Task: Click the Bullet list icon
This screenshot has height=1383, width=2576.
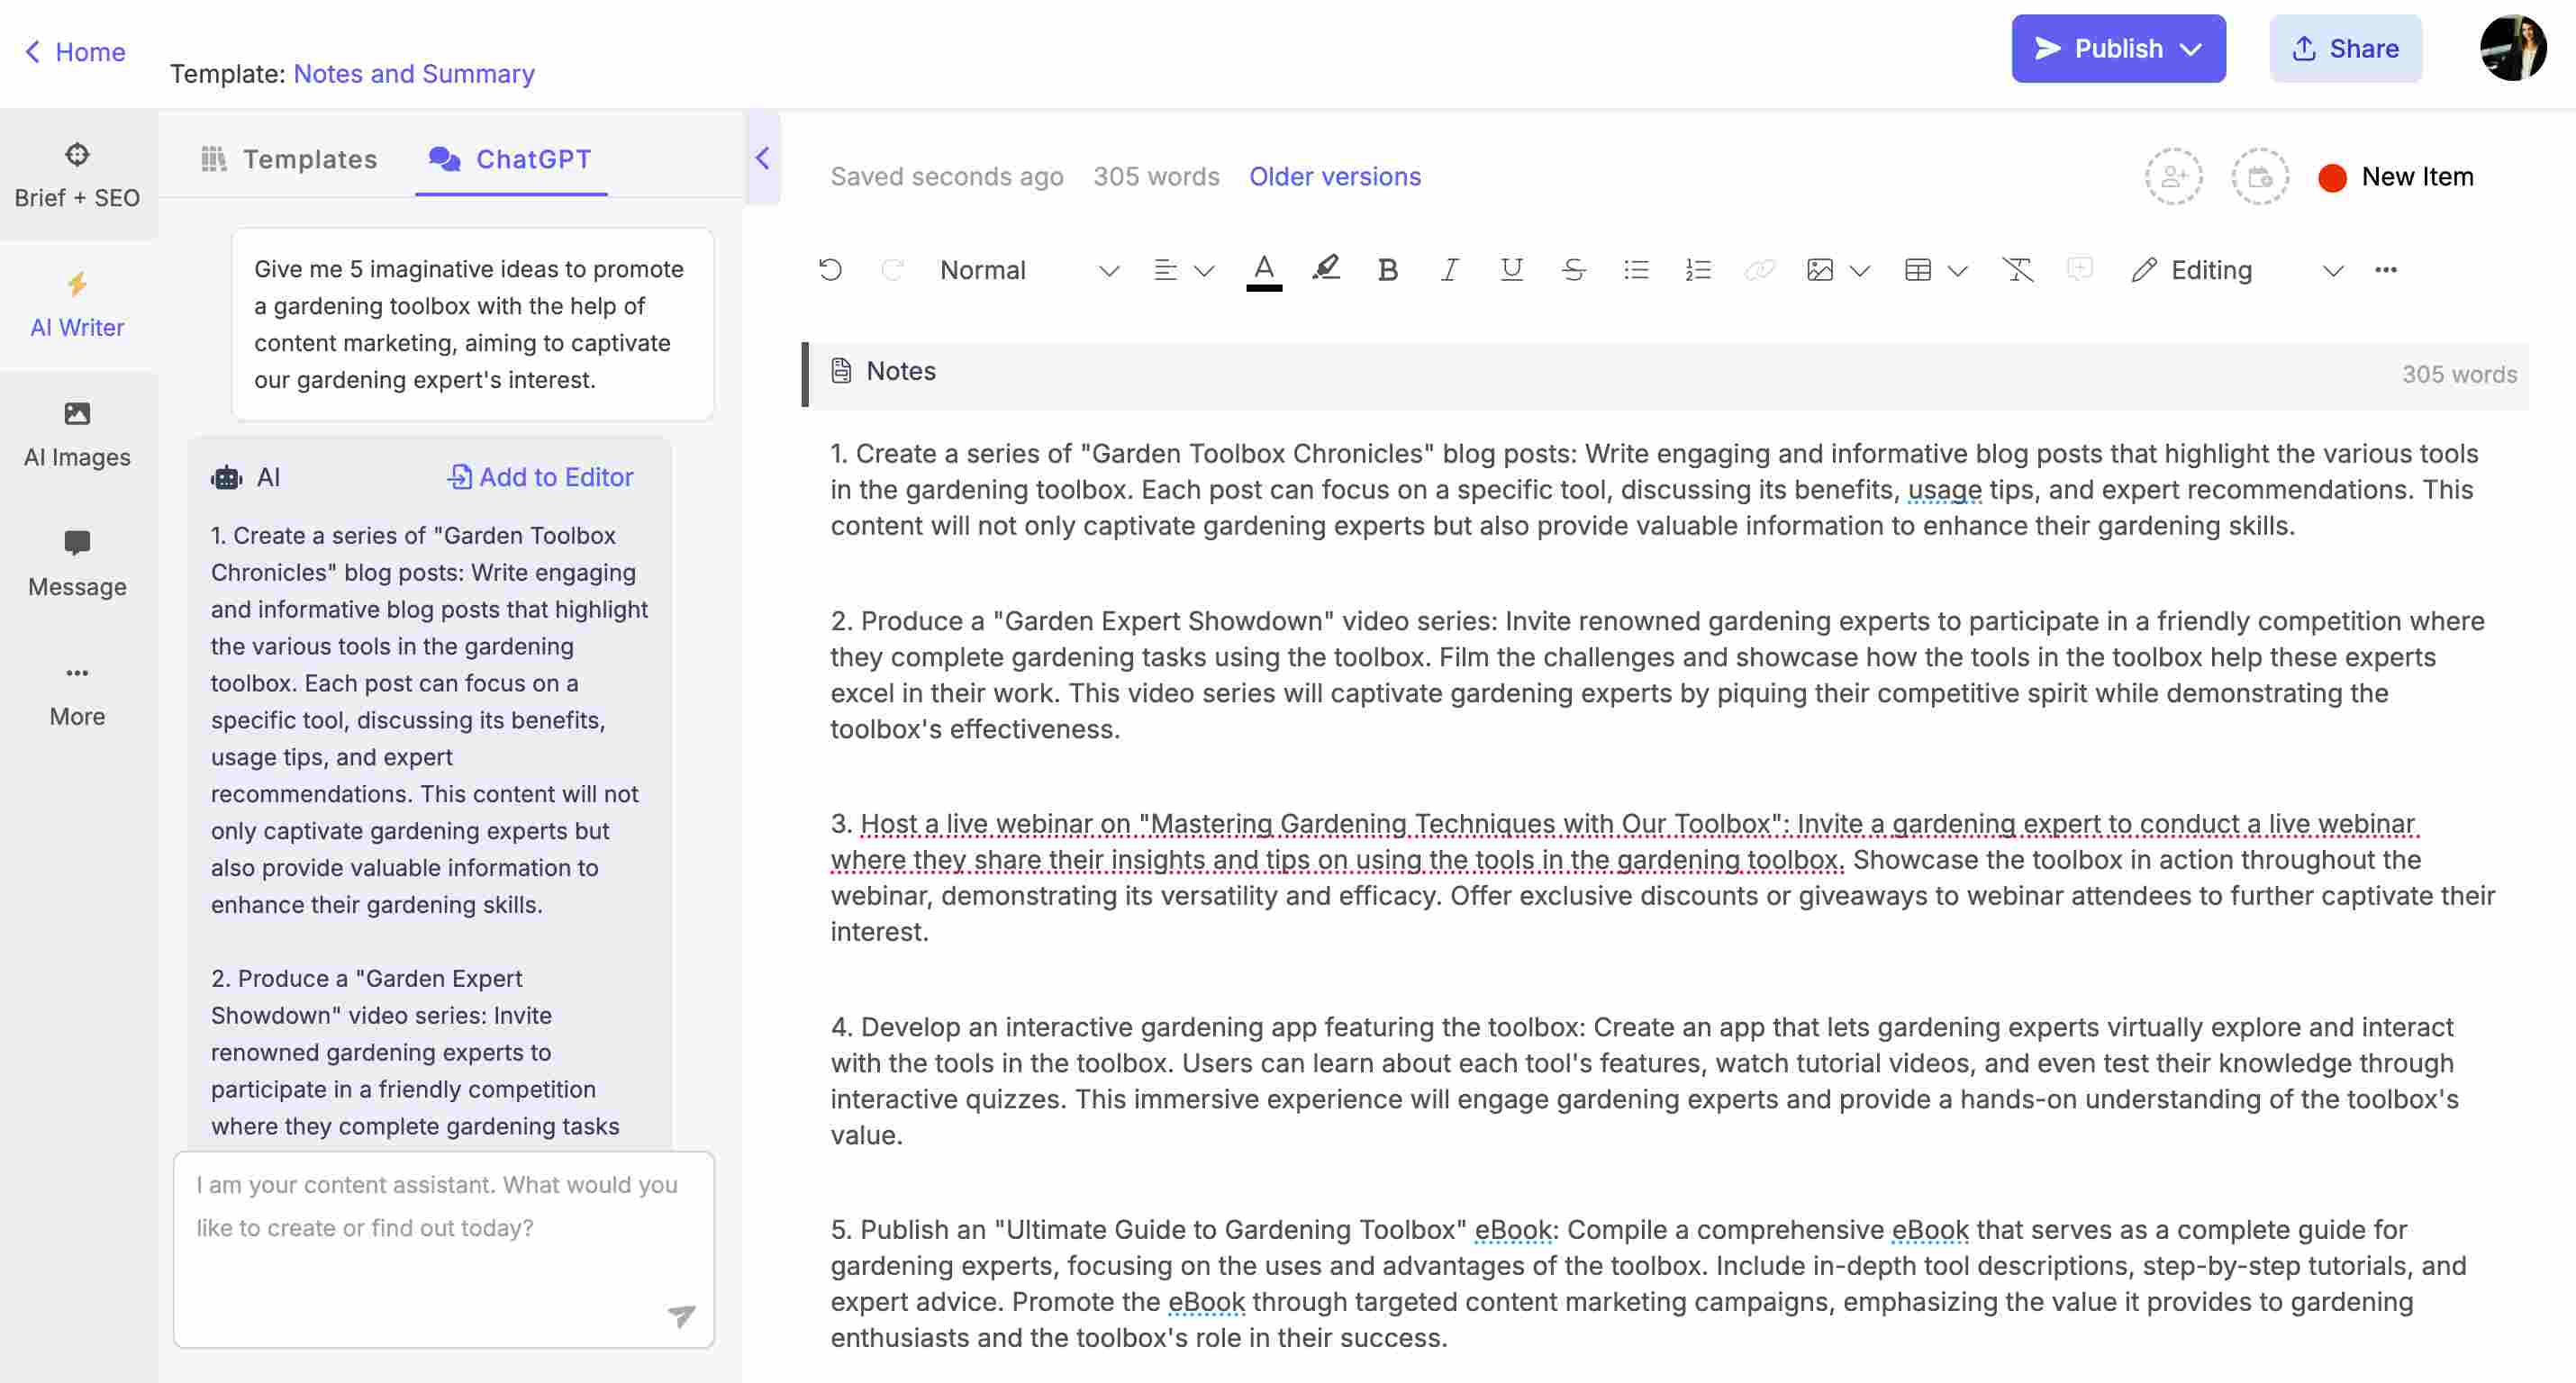Action: [1634, 269]
